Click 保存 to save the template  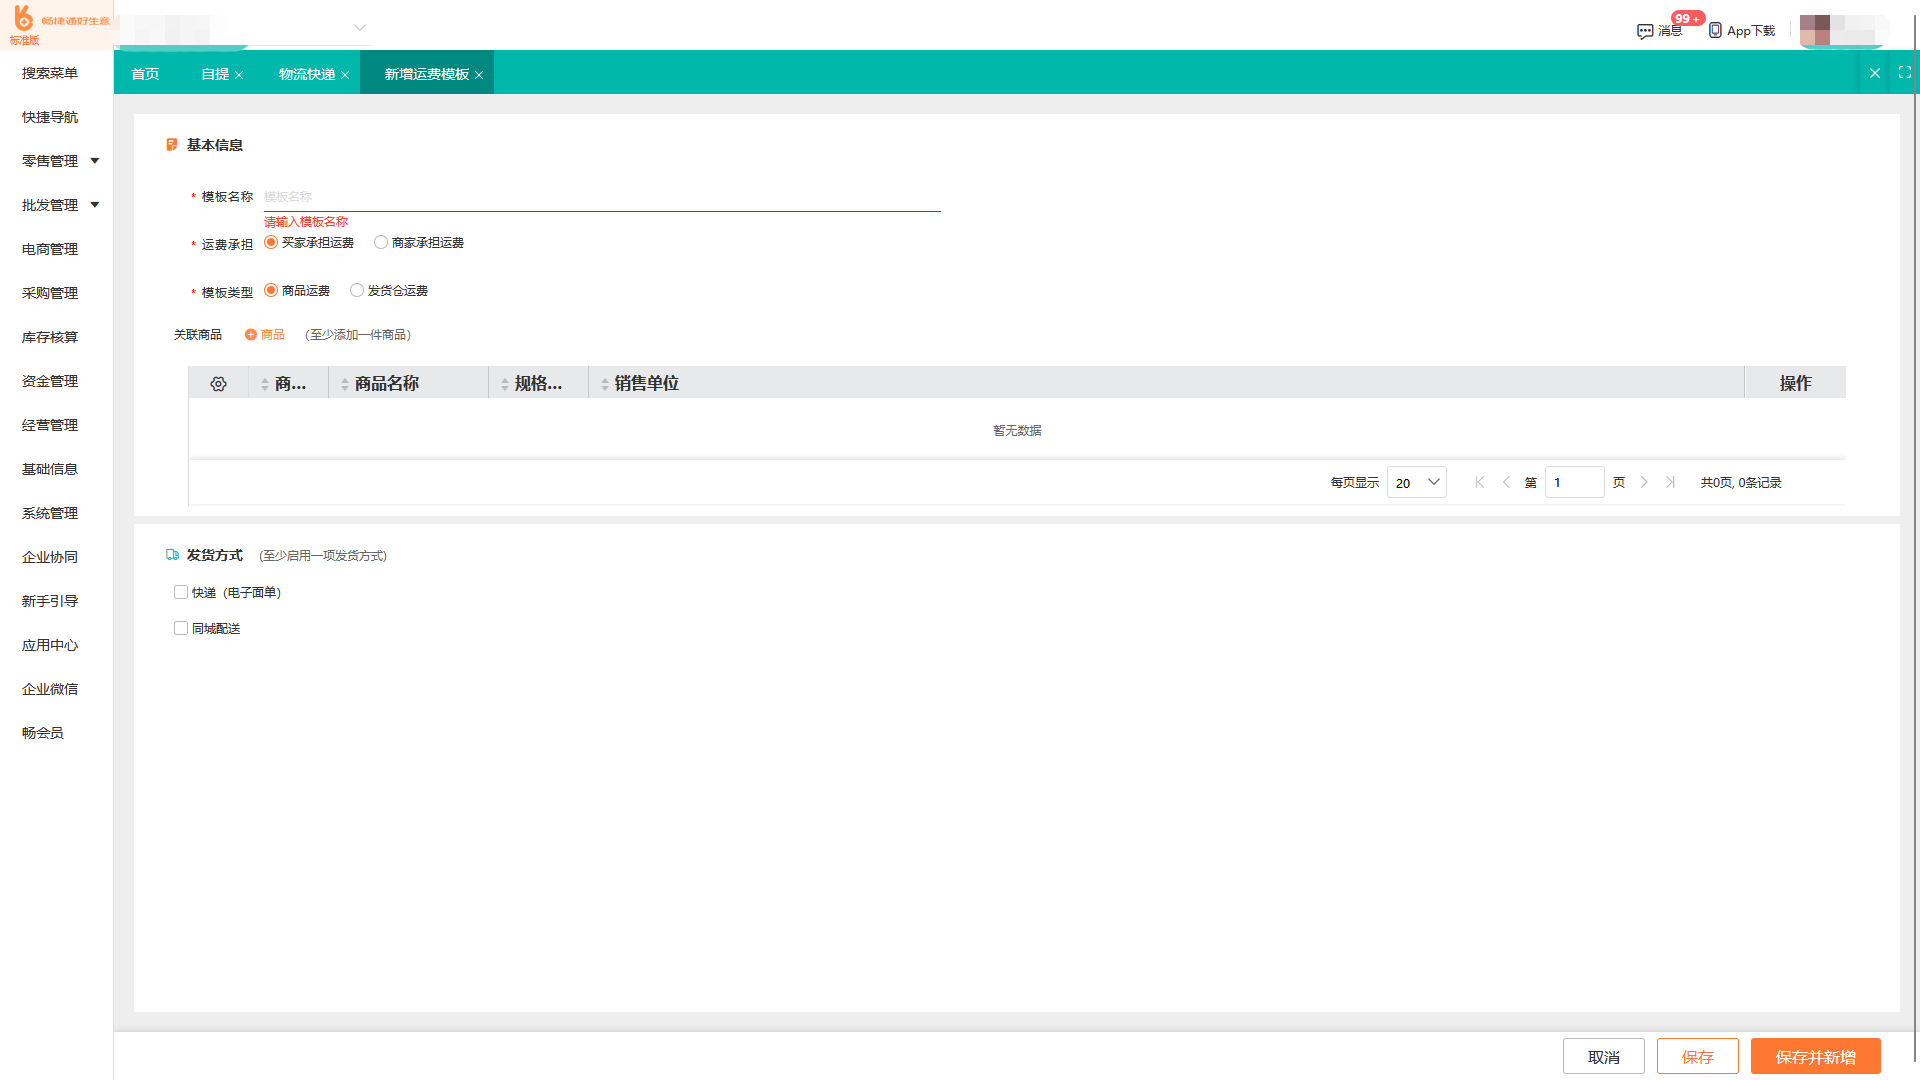1698,1054
